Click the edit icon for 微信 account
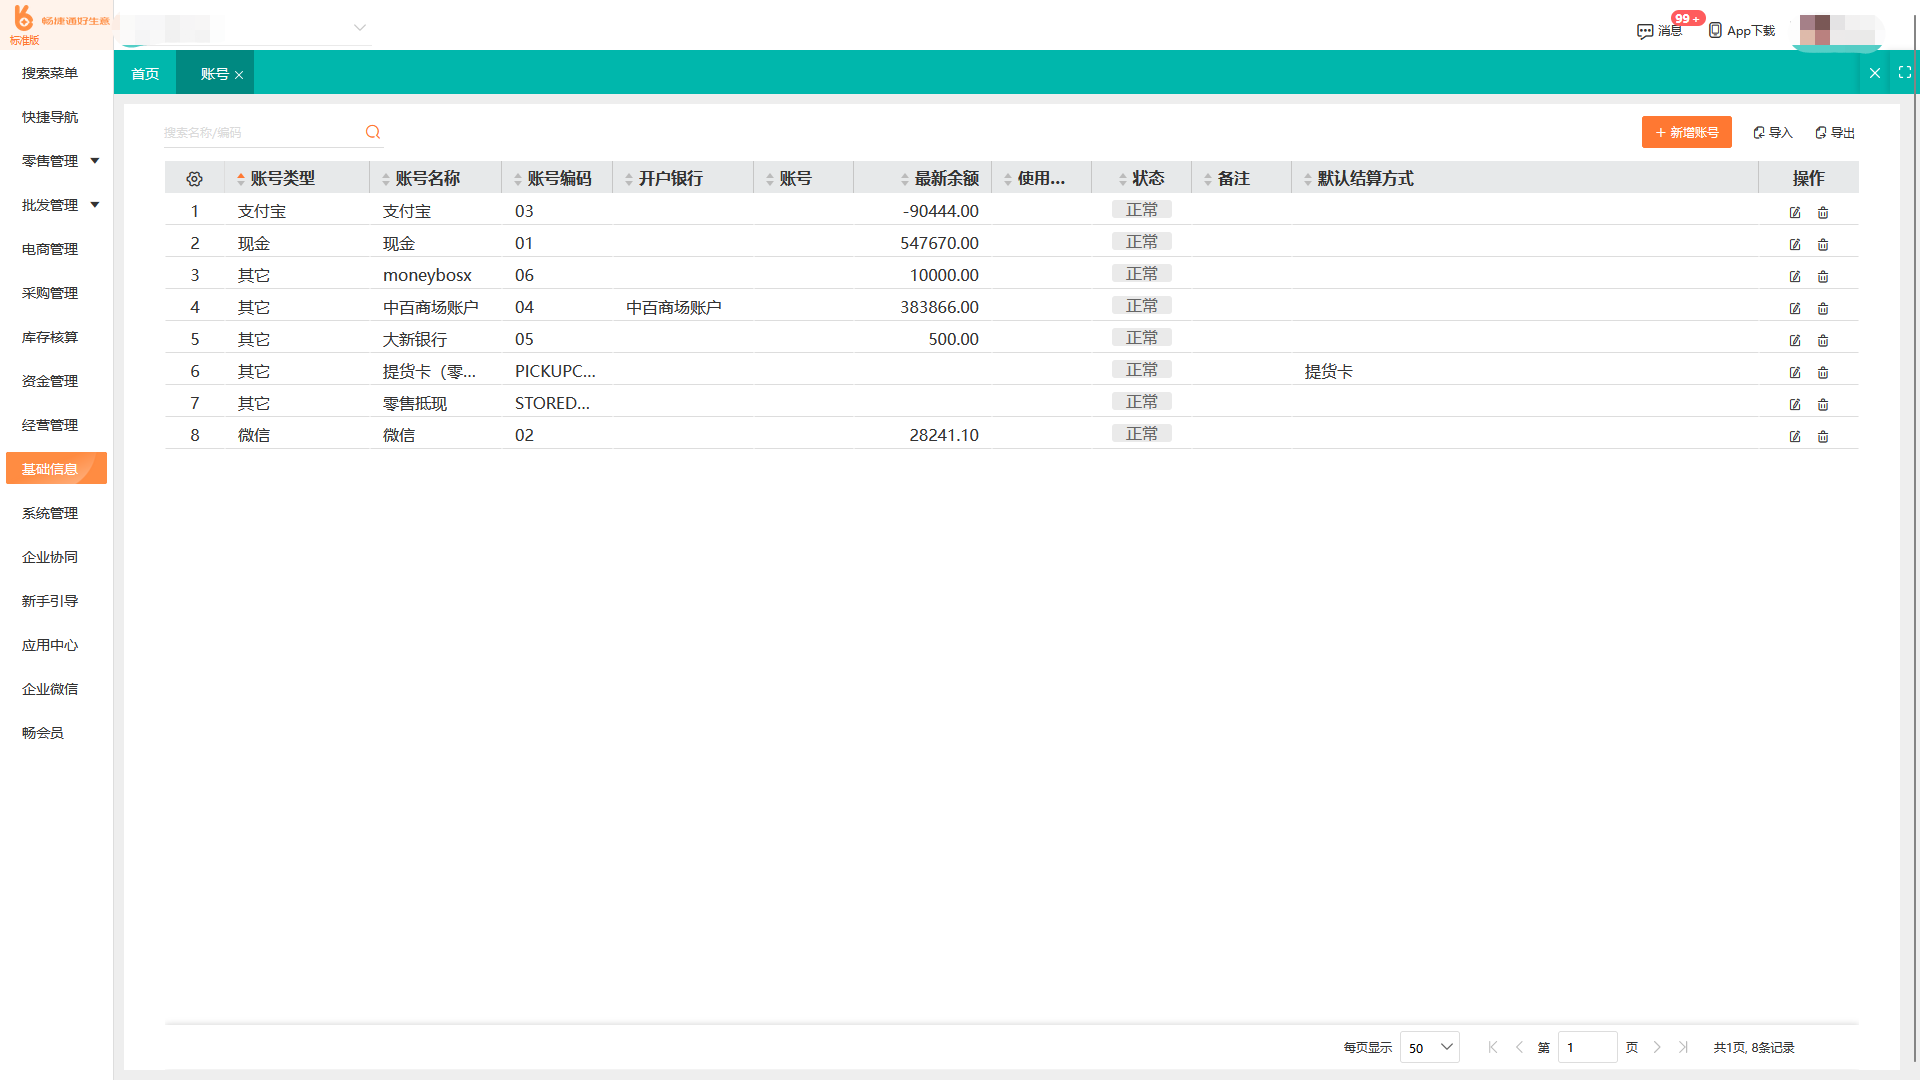1920x1080 pixels. click(x=1795, y=434)
